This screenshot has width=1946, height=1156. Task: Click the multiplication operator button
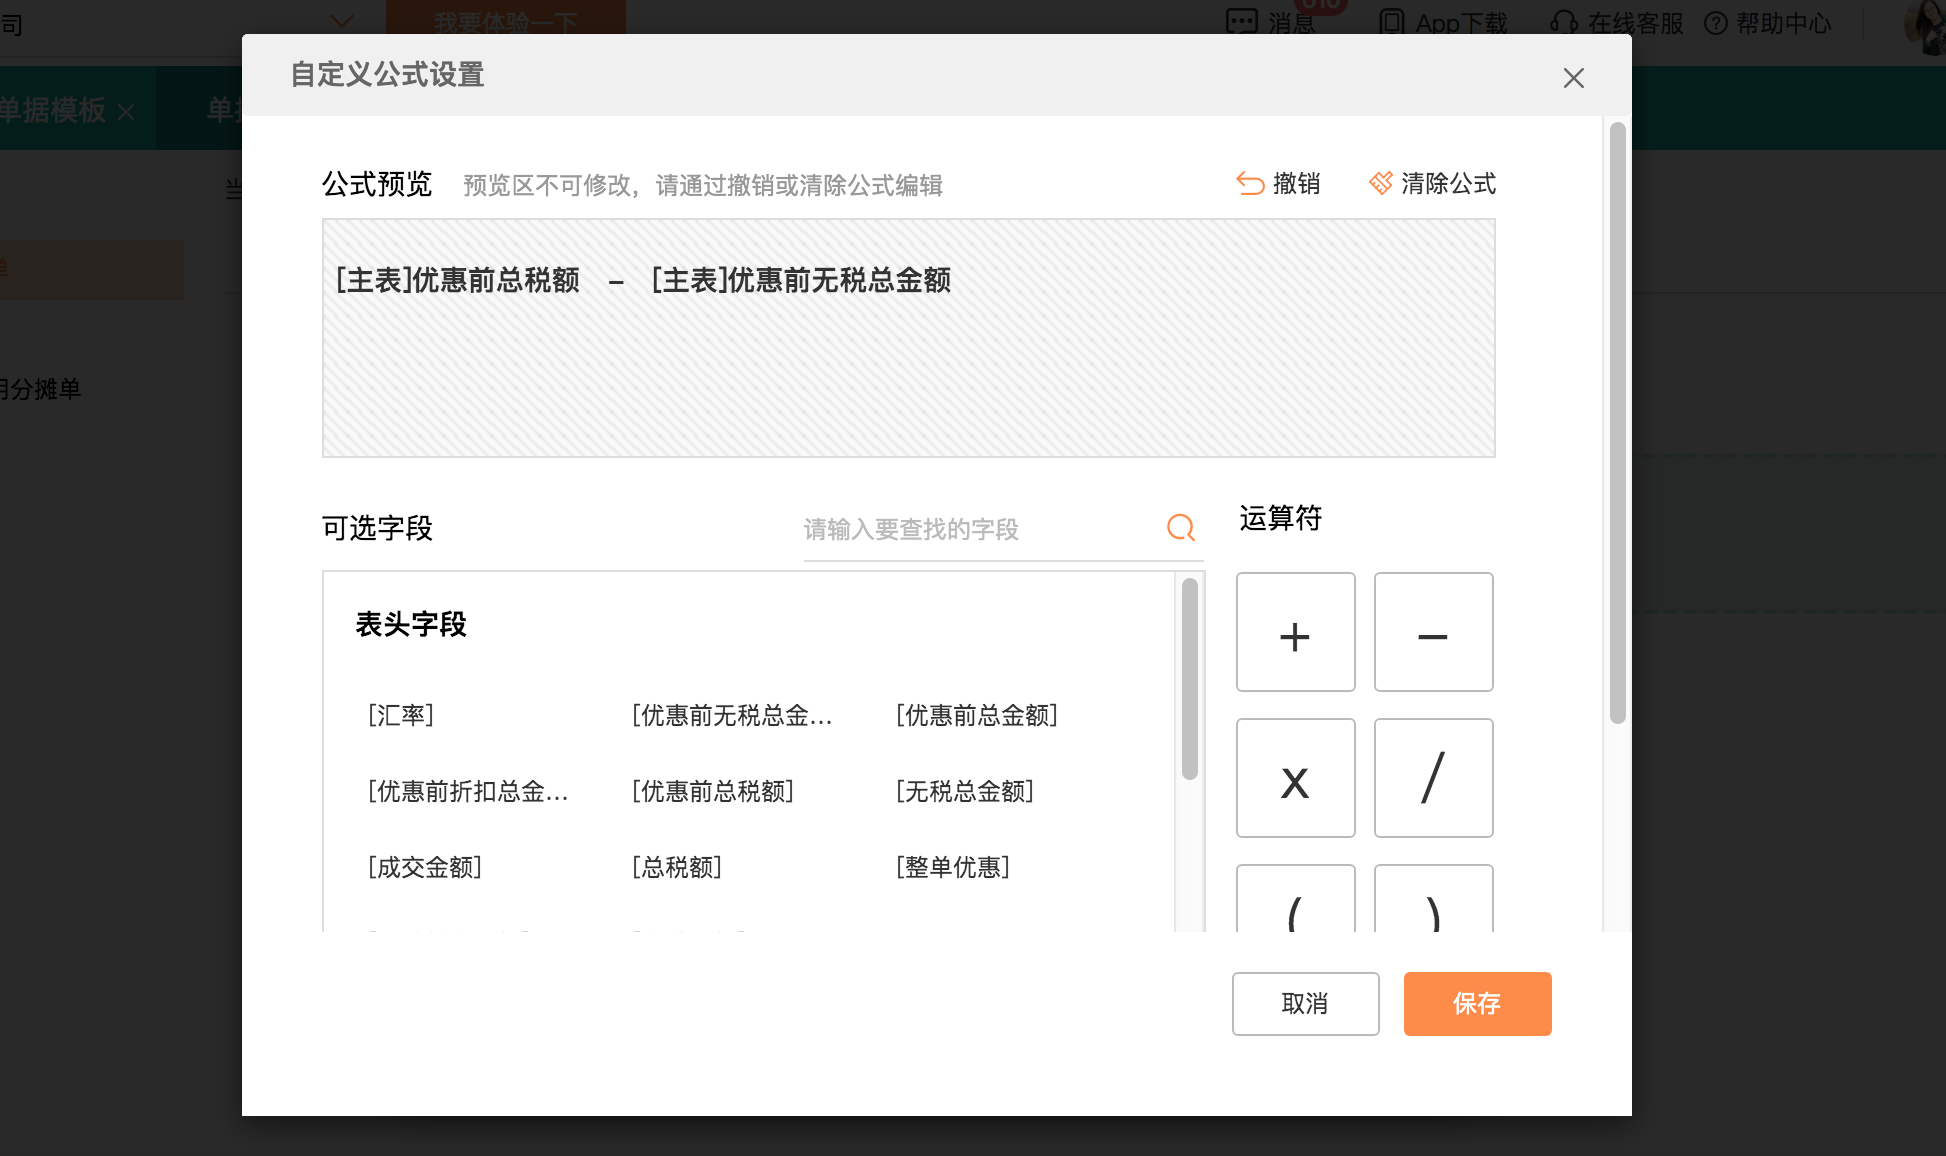(x=1294, y=778)
